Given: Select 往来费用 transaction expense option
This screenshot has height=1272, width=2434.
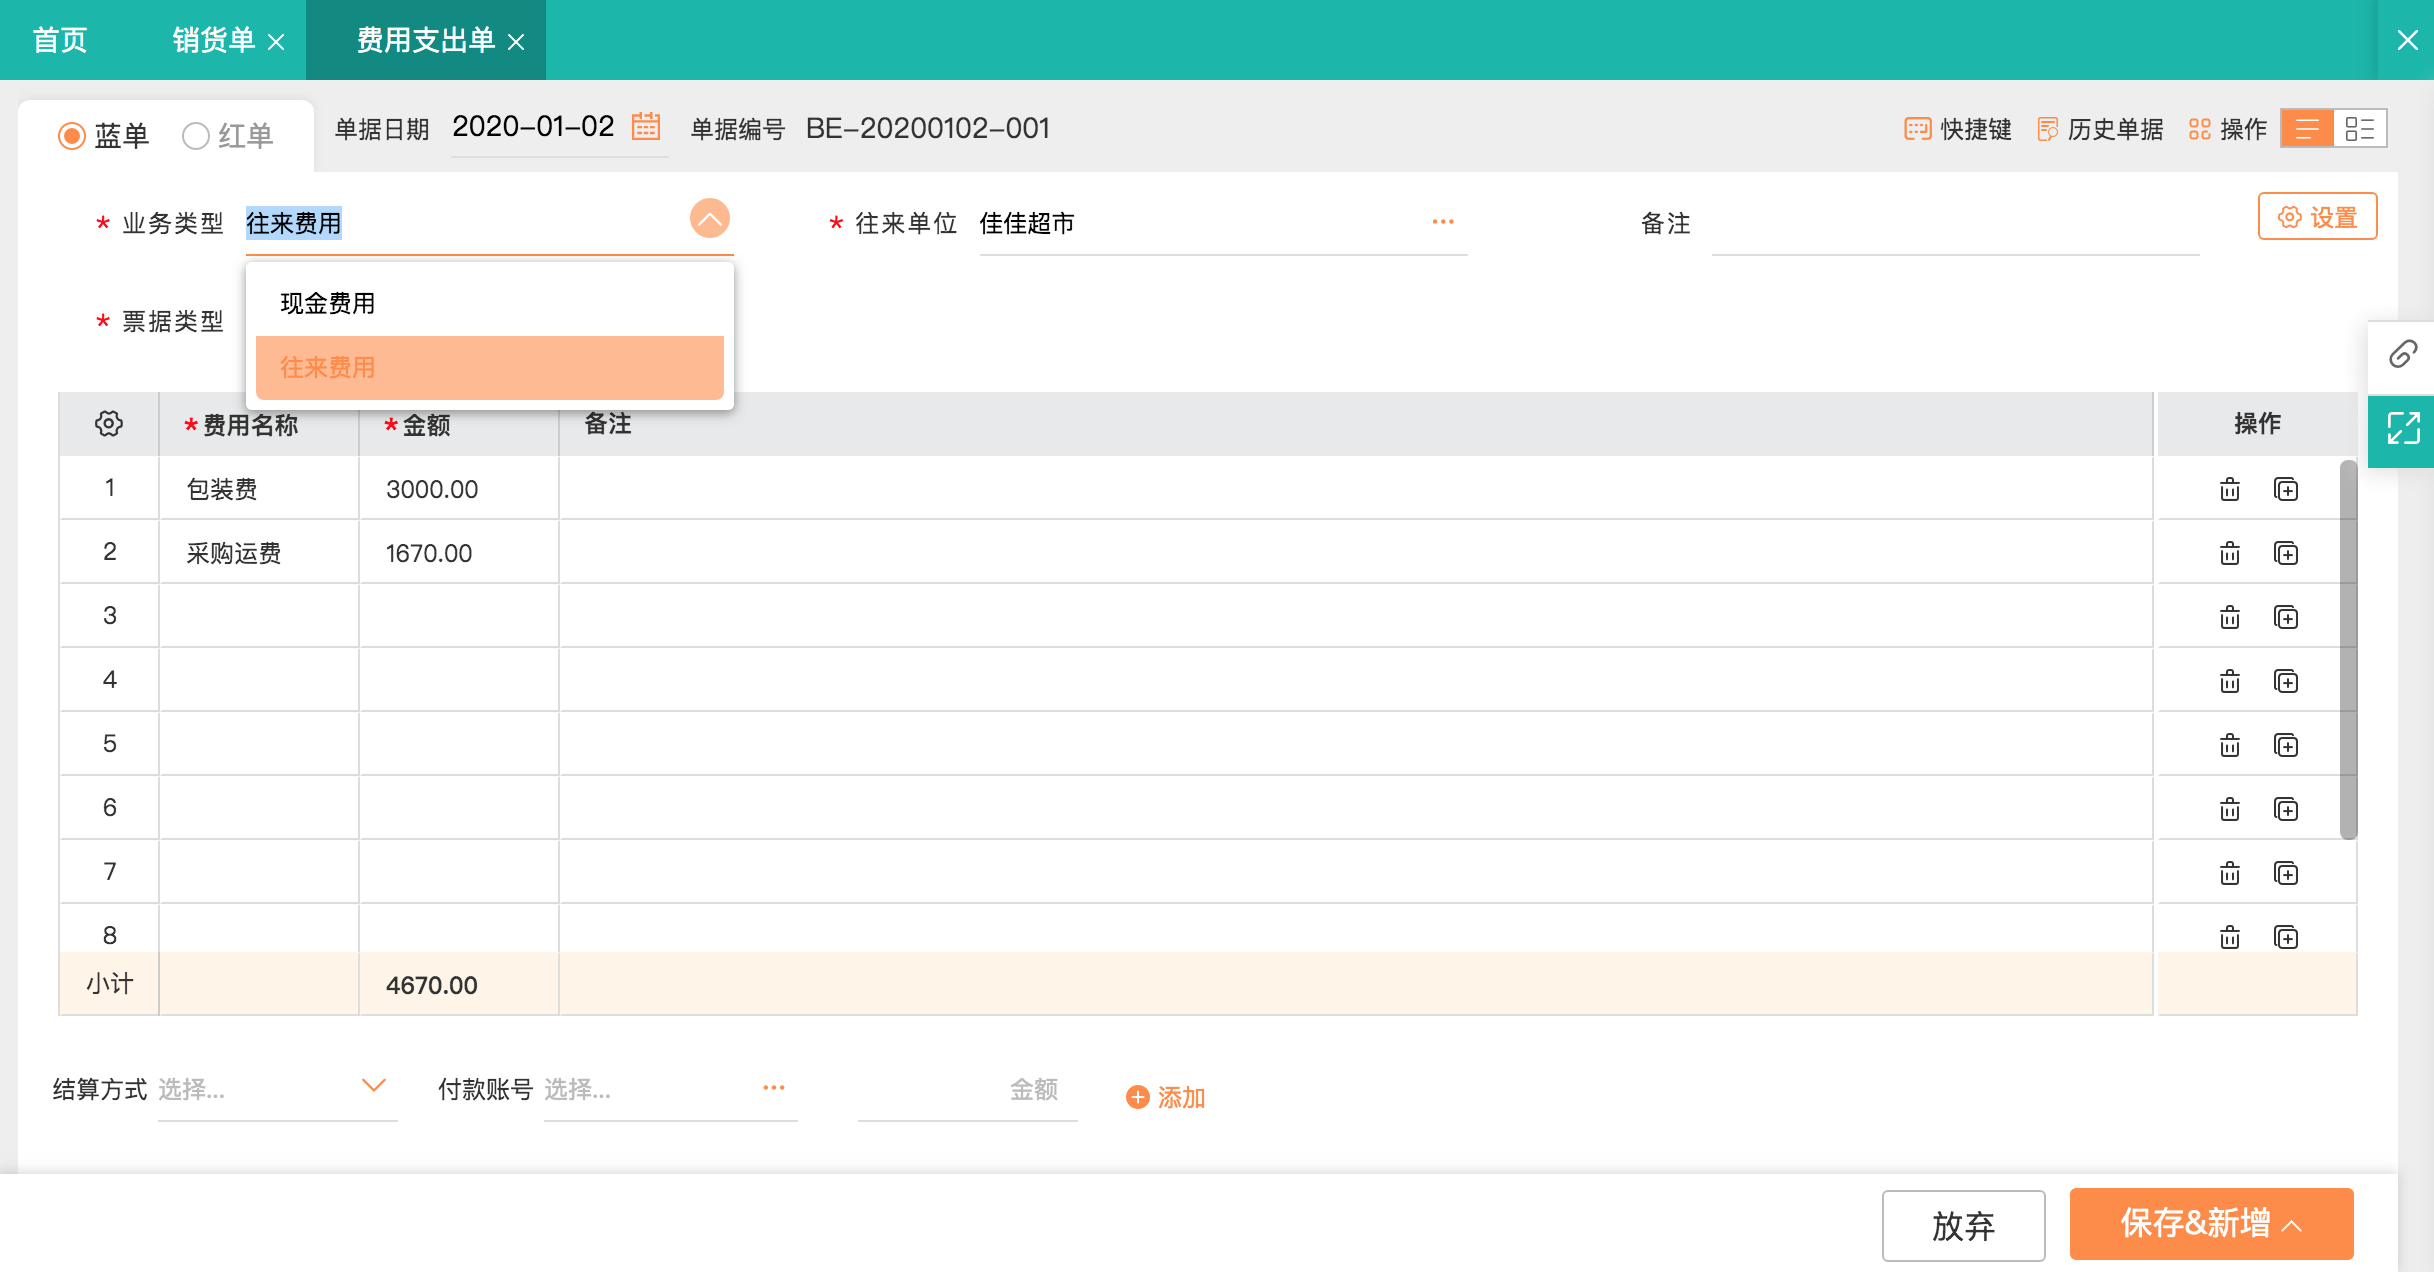Looking at the screenshot, I should (488, 367).
